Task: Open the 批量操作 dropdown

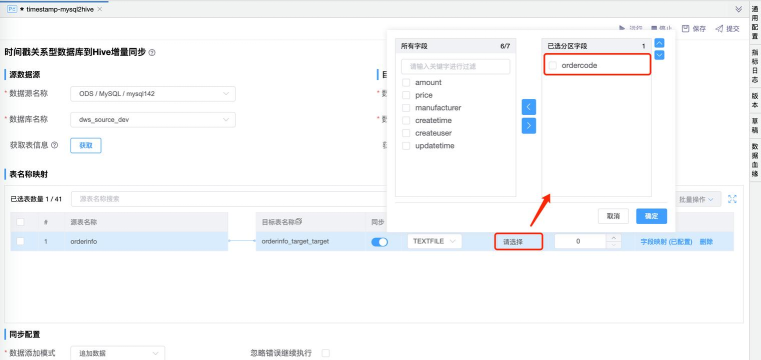Action: tap(698, 199)
